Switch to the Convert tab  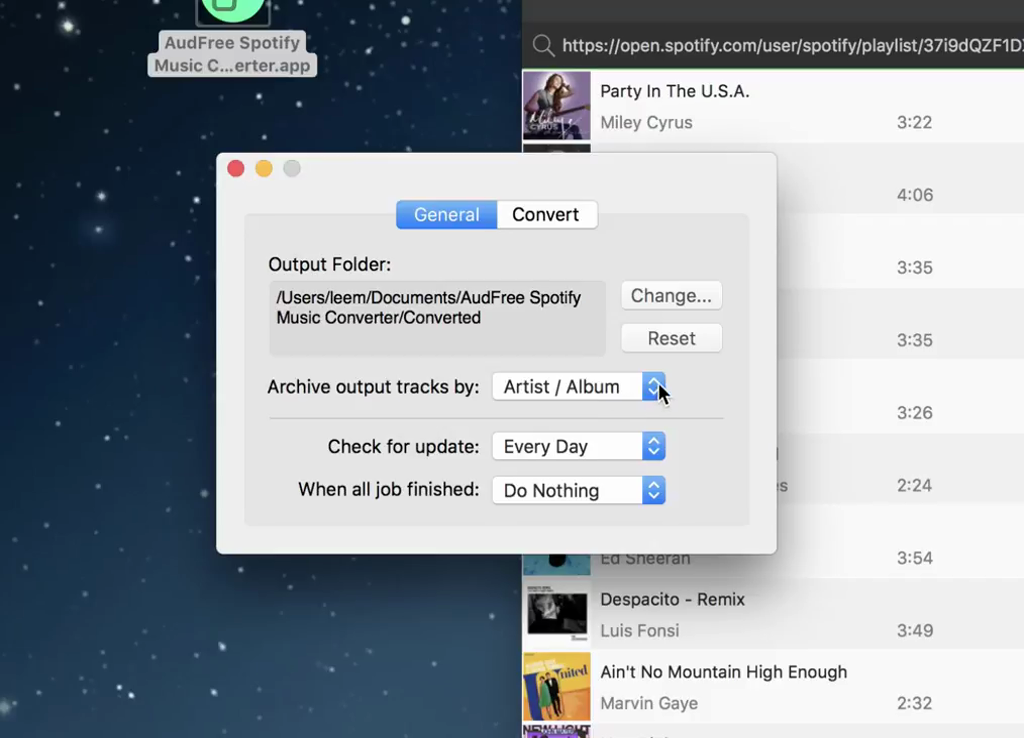(x=546, y=215)
